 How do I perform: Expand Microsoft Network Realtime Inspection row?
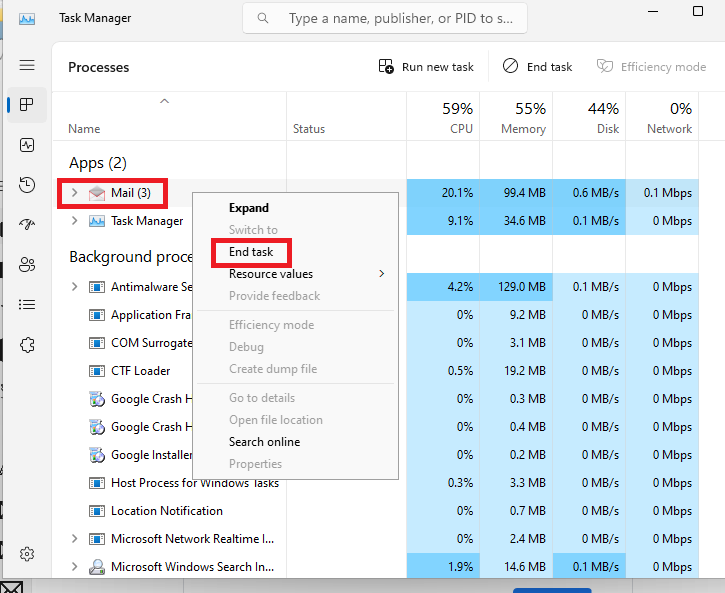coord(74,539)
